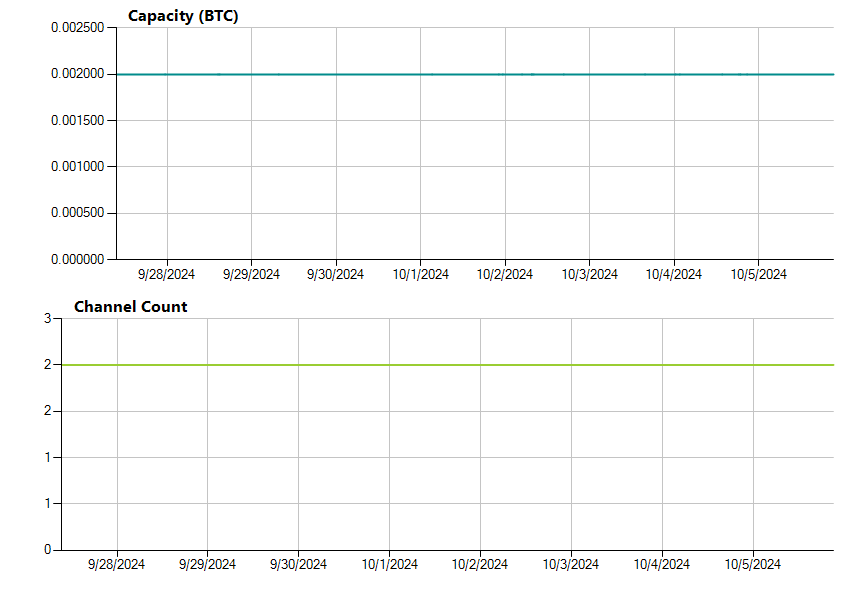The width and height of the screenshot is (860, 600).
Task: Click the Capacity (BTC) chart title
Action: pos(183,16)
